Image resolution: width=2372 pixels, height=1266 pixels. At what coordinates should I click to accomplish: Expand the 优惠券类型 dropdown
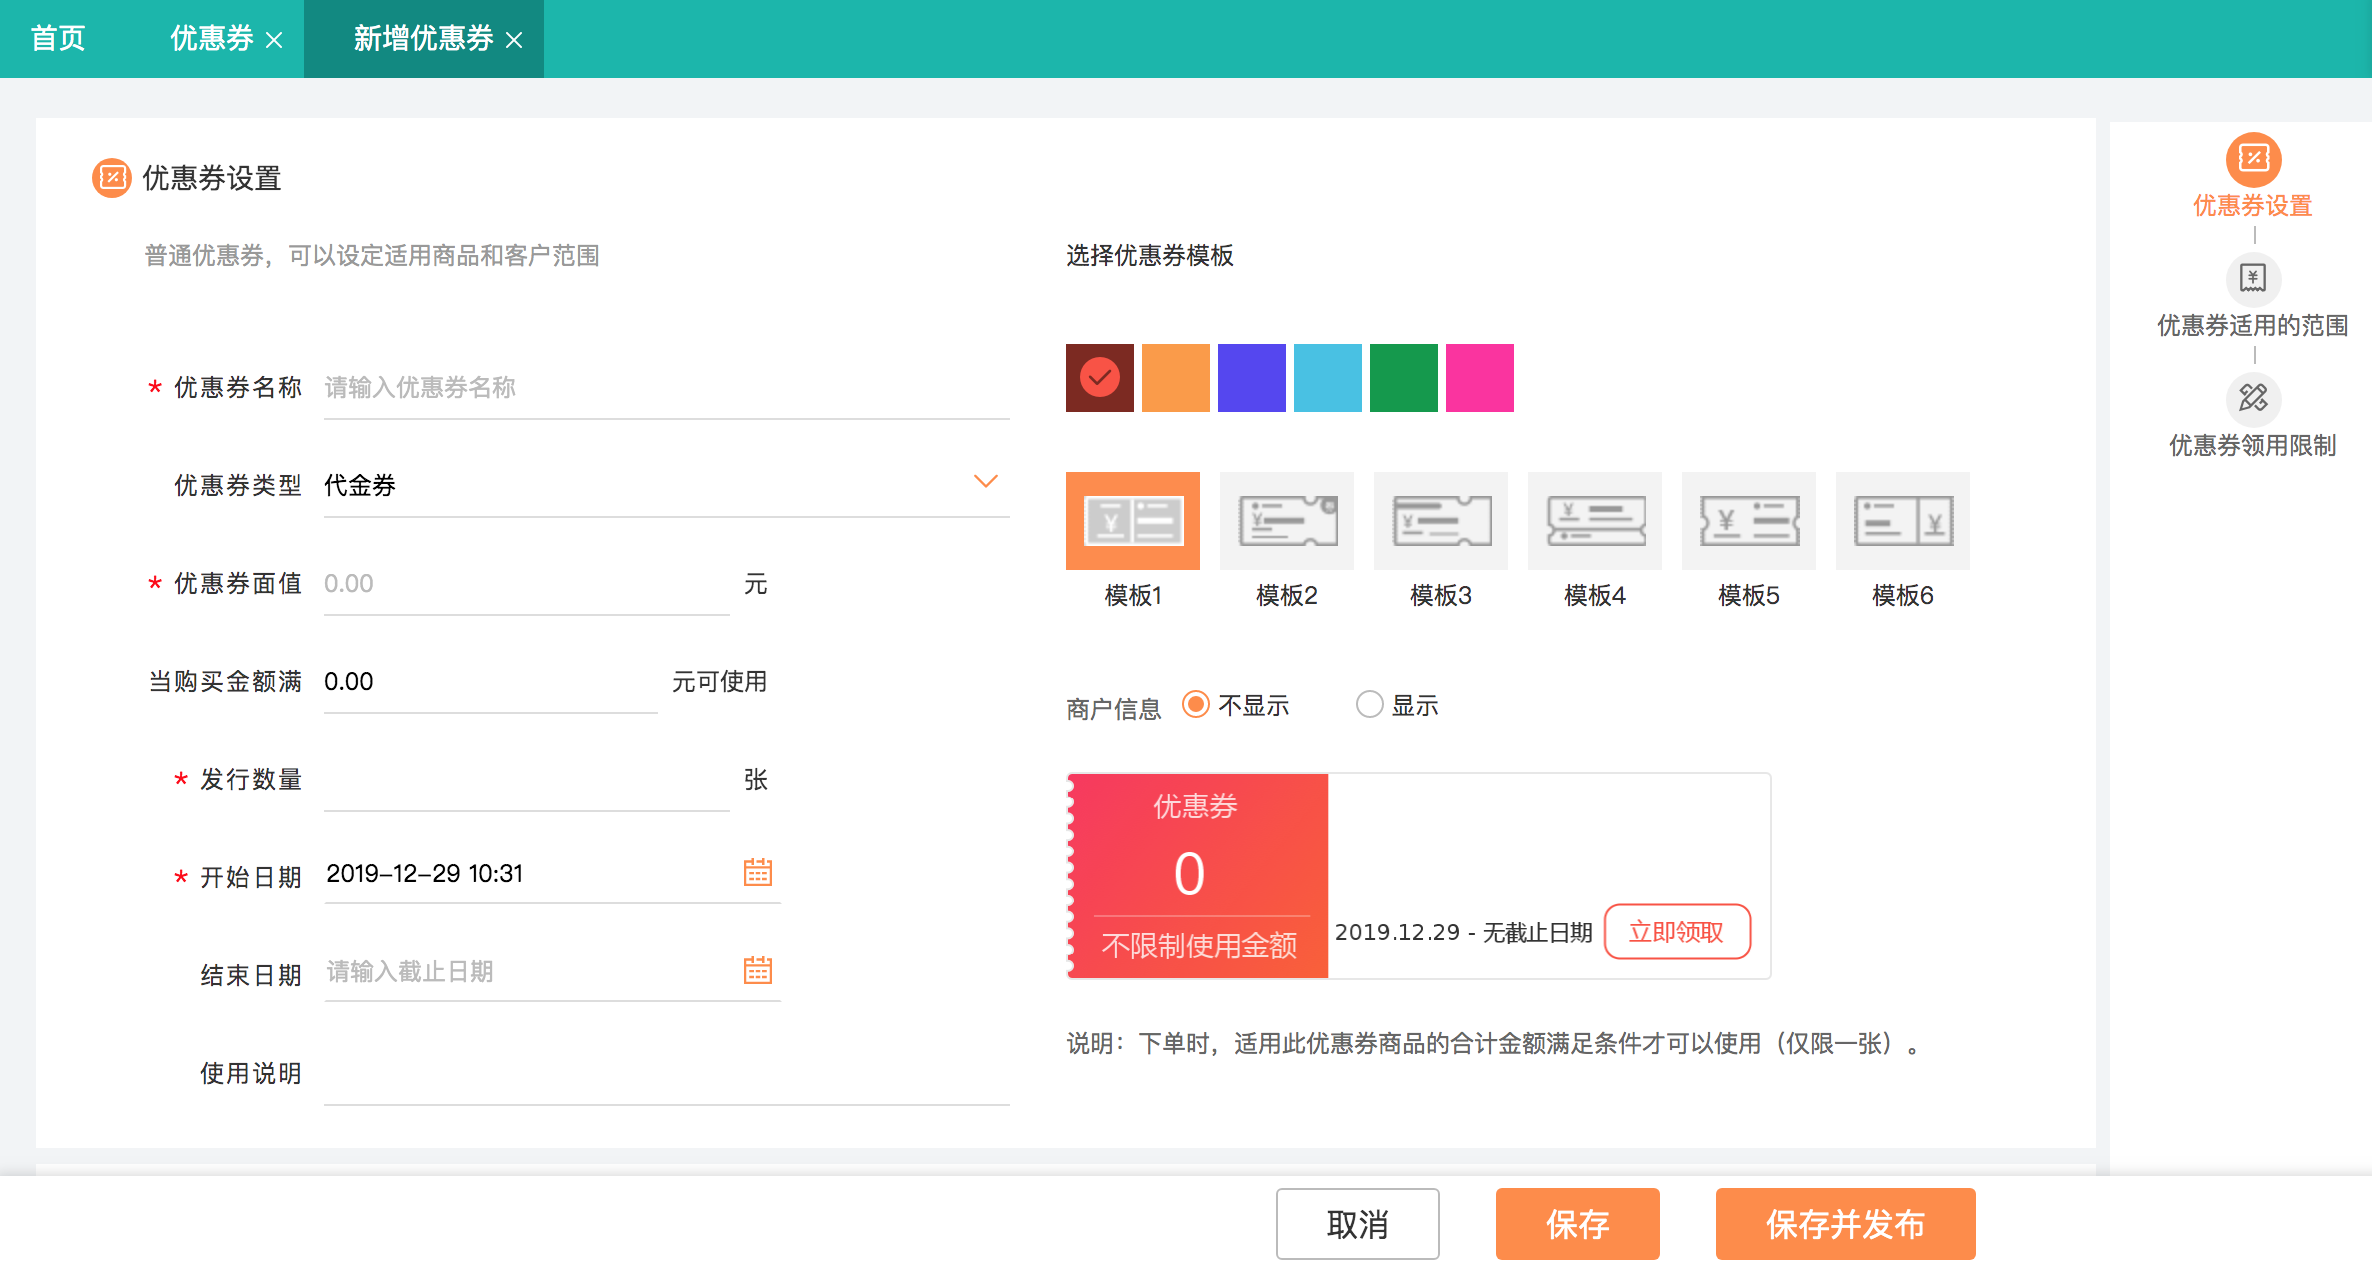[x=987, y=483]
